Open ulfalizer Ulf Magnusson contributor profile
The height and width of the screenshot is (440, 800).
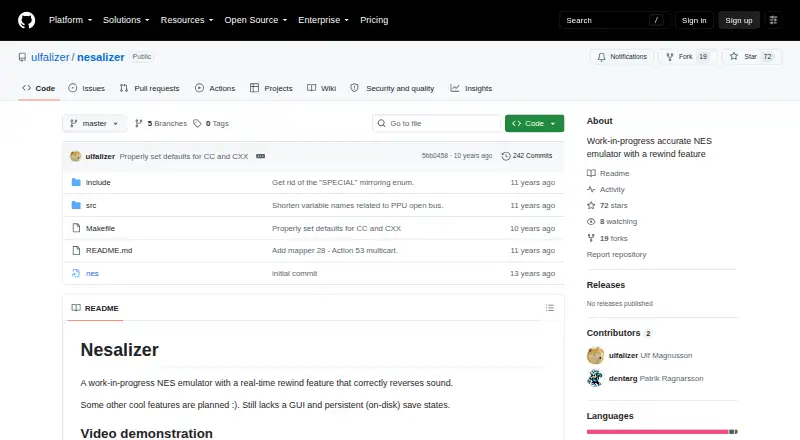640,355
